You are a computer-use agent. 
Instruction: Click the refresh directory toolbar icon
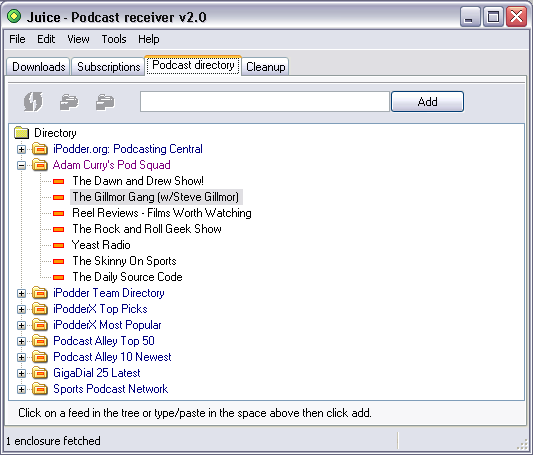[33, 101]
